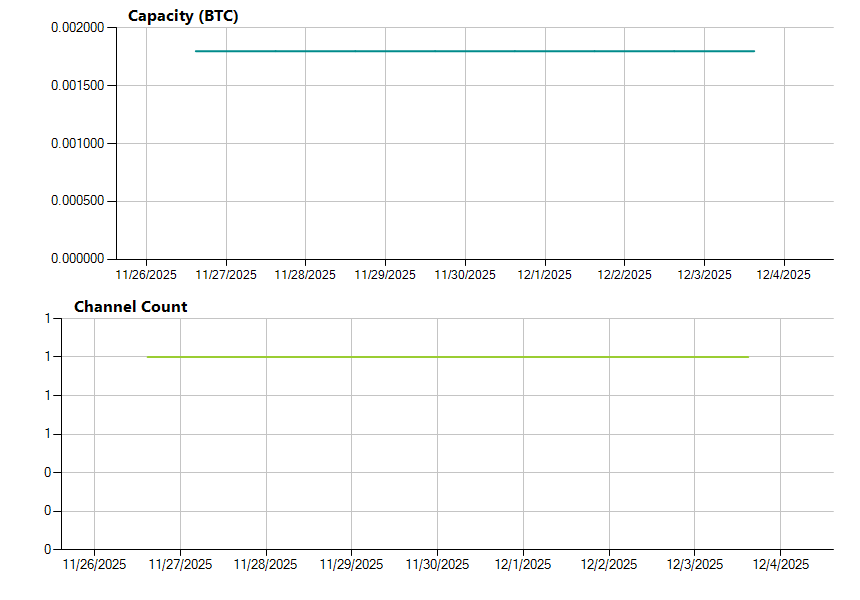
Task: Click 12/1/2025 on the Channel Count axis
Action: (x=523, y=565)
